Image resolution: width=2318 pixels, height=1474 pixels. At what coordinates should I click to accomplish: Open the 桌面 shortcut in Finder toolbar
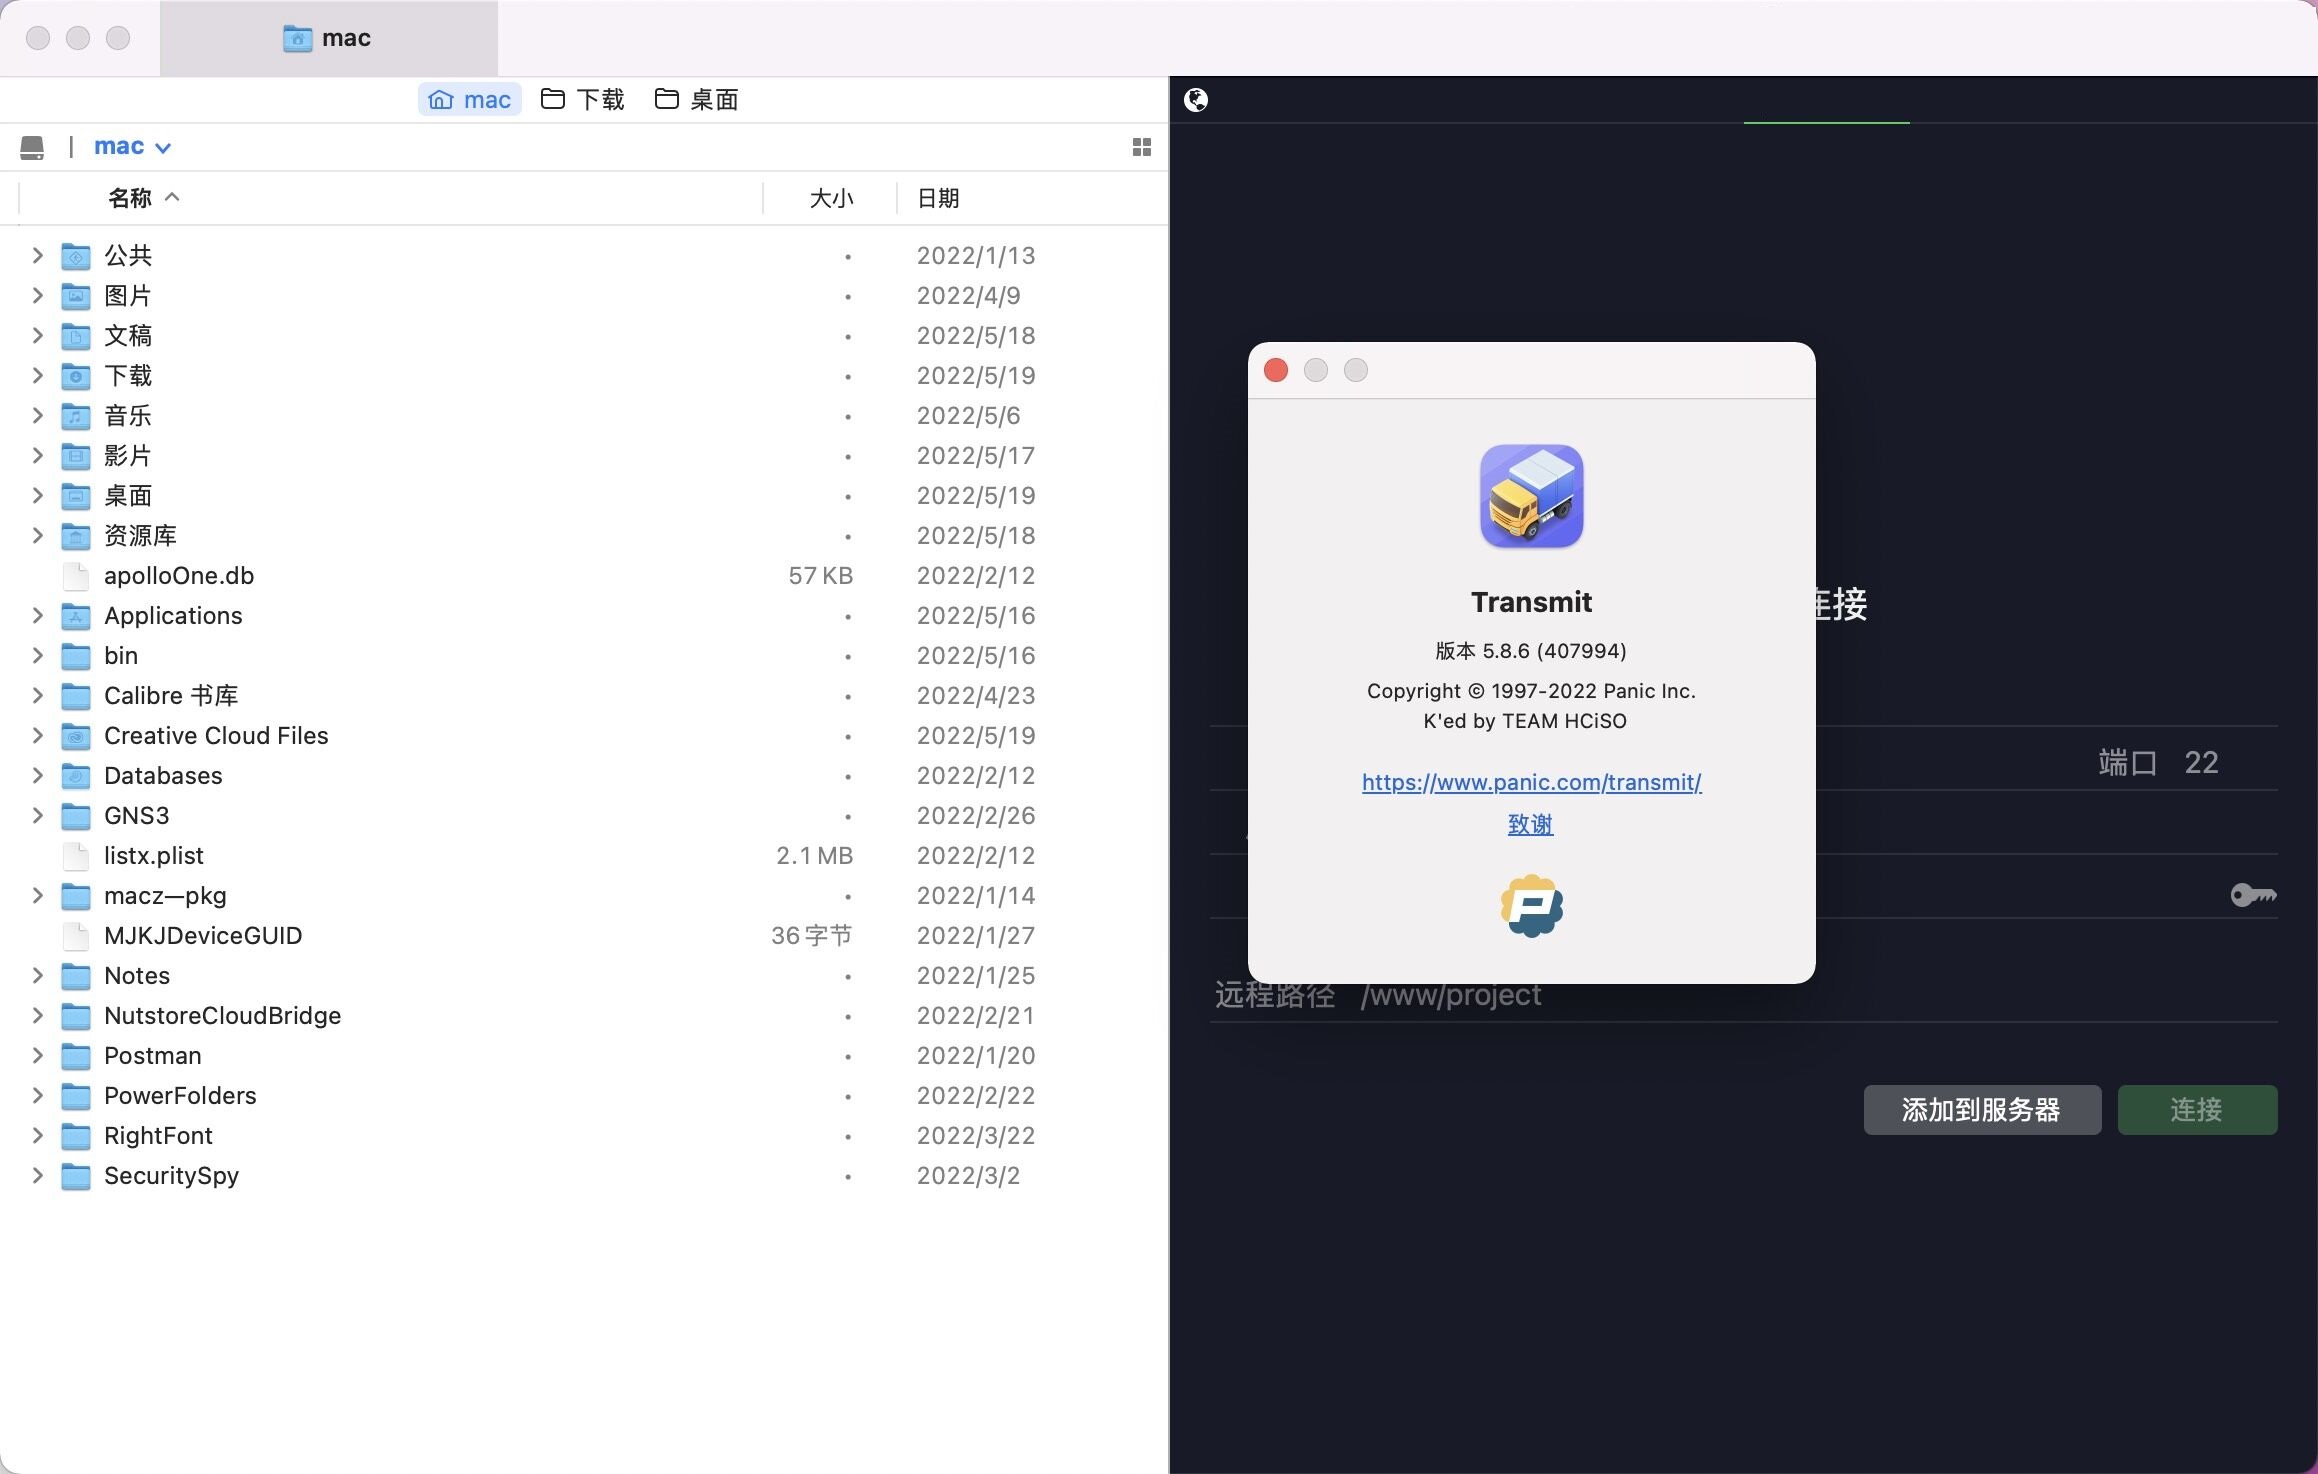(x=697, y=99)
